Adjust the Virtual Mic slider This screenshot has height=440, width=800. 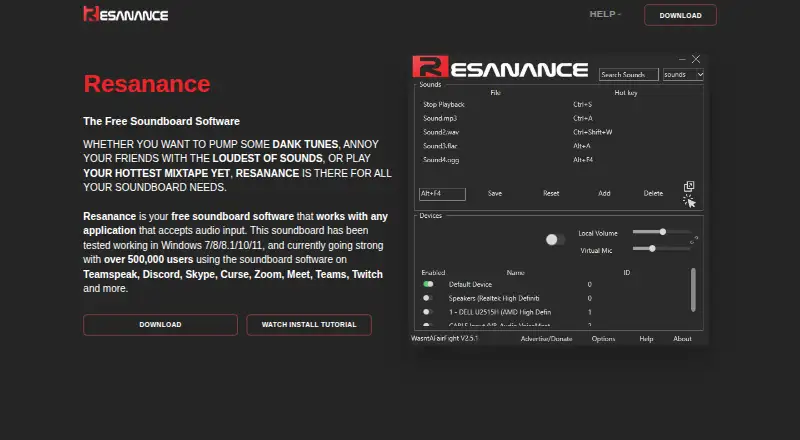click(662, 249)
